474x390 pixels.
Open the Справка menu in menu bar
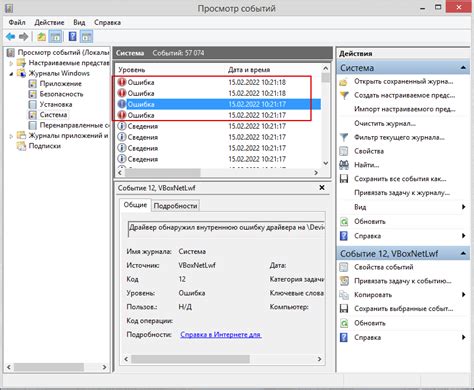pyautogui.click(x=107, y=22)
